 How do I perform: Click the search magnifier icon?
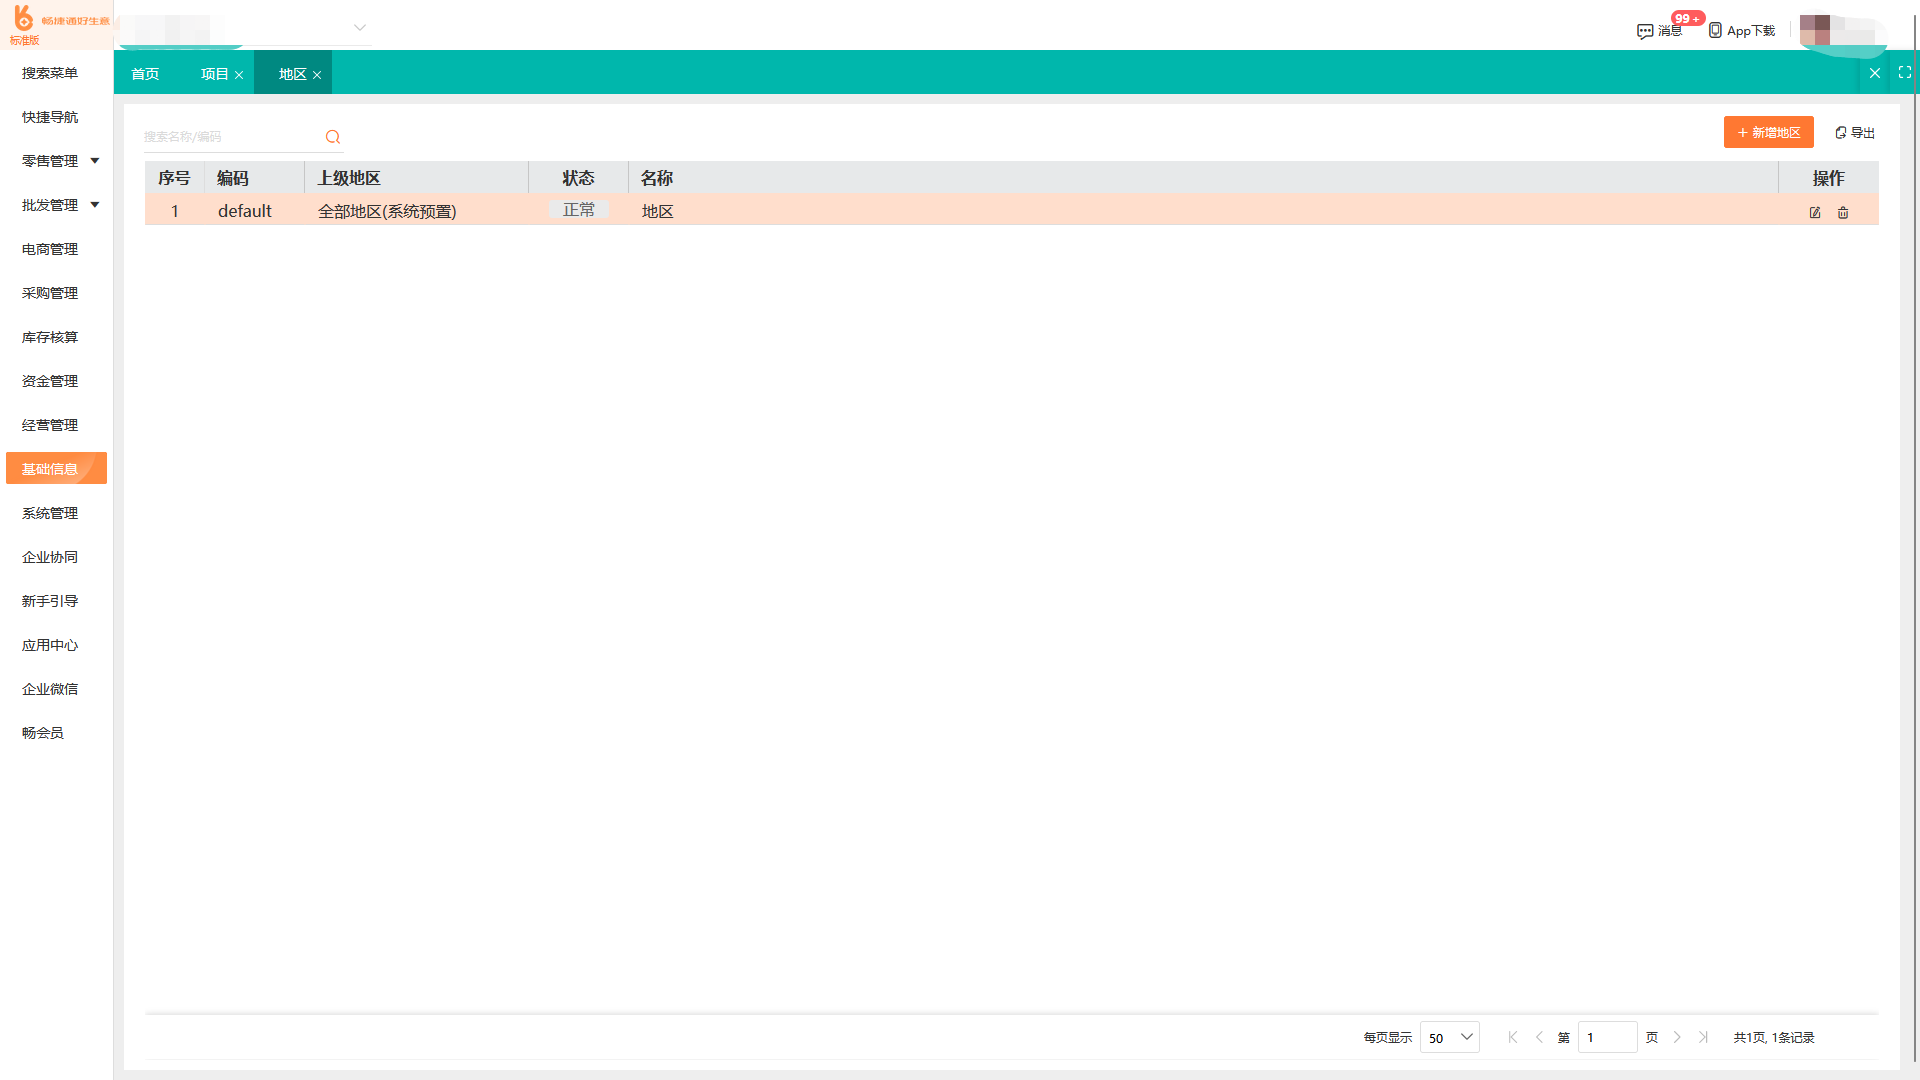[x=332, y=136]
